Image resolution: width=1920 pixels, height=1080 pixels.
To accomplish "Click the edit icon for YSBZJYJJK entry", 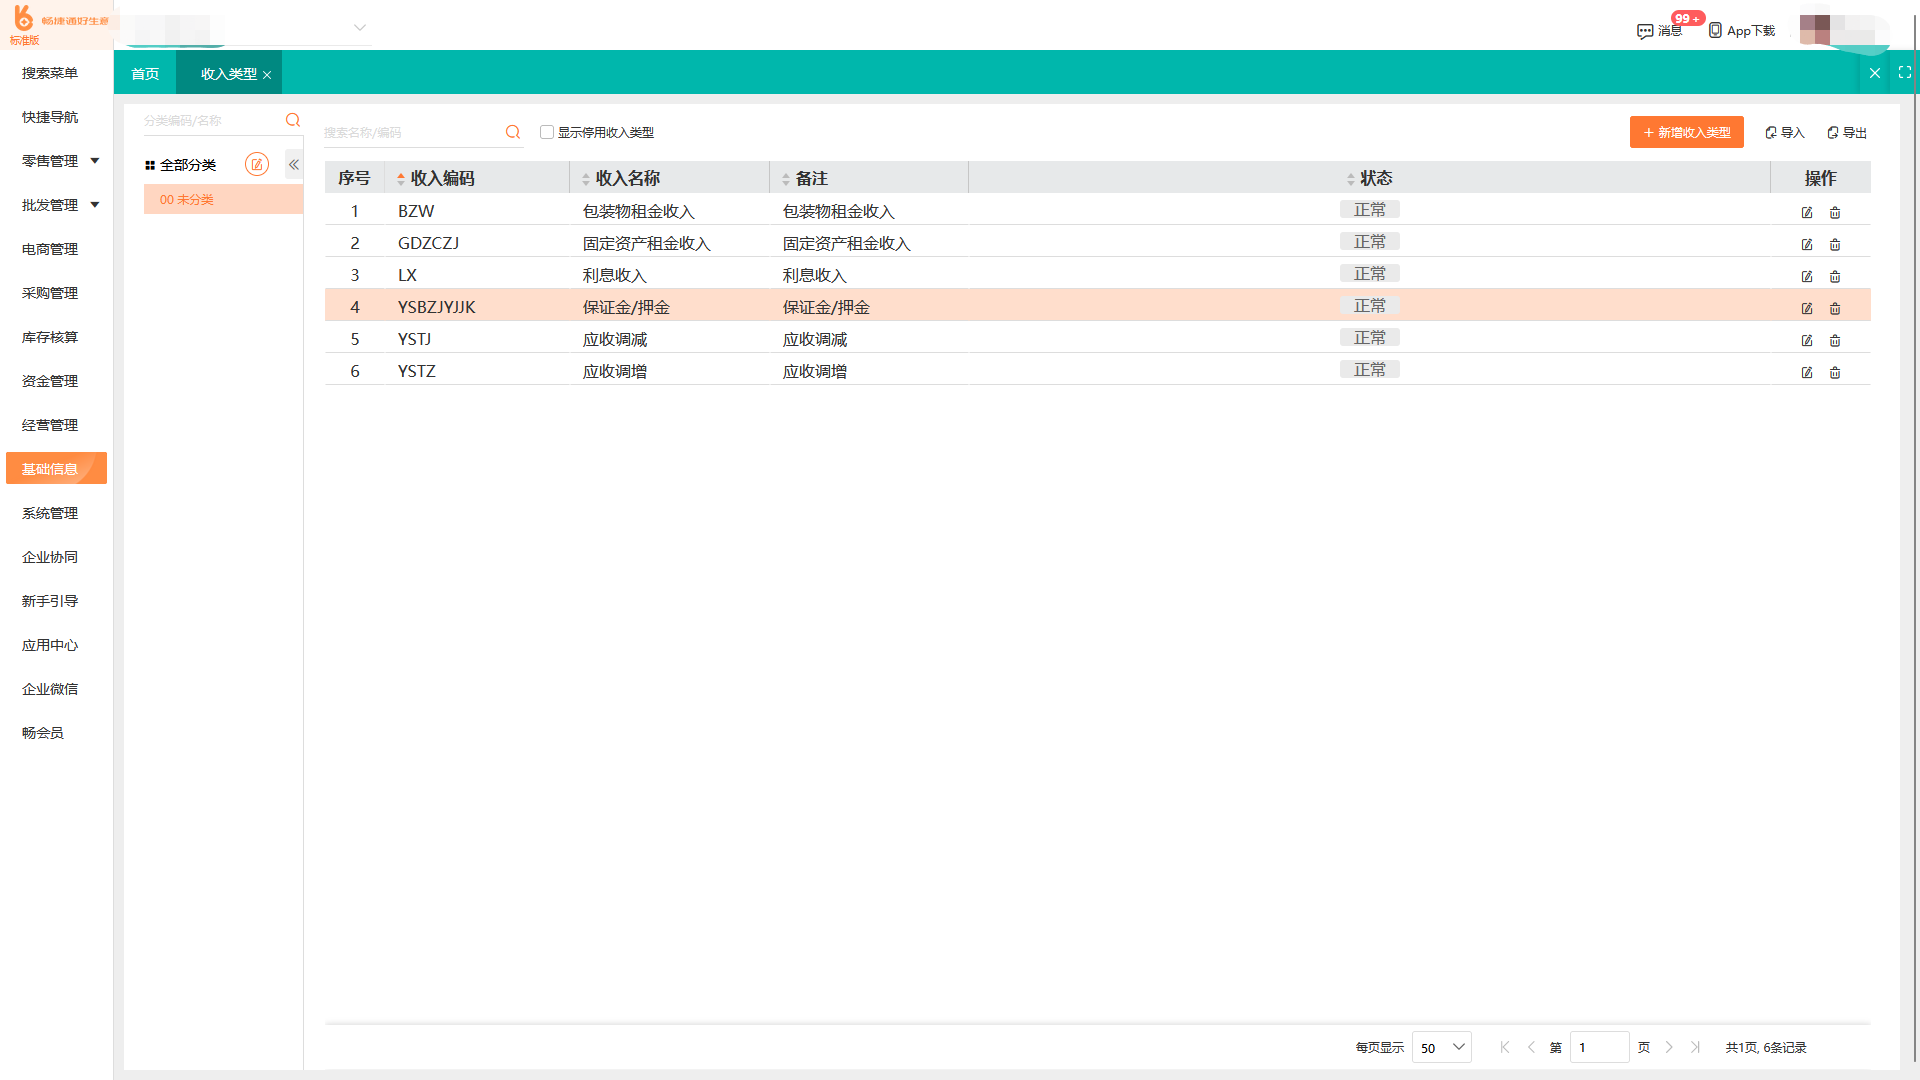I will point(1807,306).
